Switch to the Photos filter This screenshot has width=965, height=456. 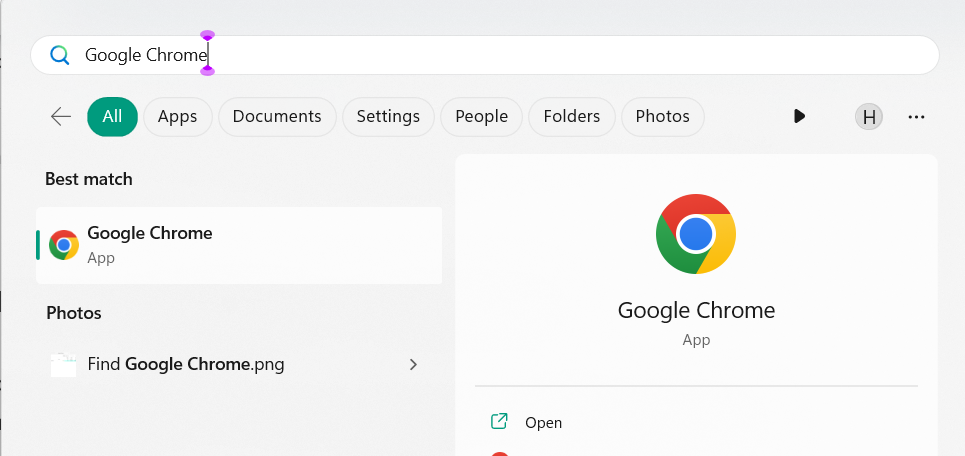click(x=662, y=116)
